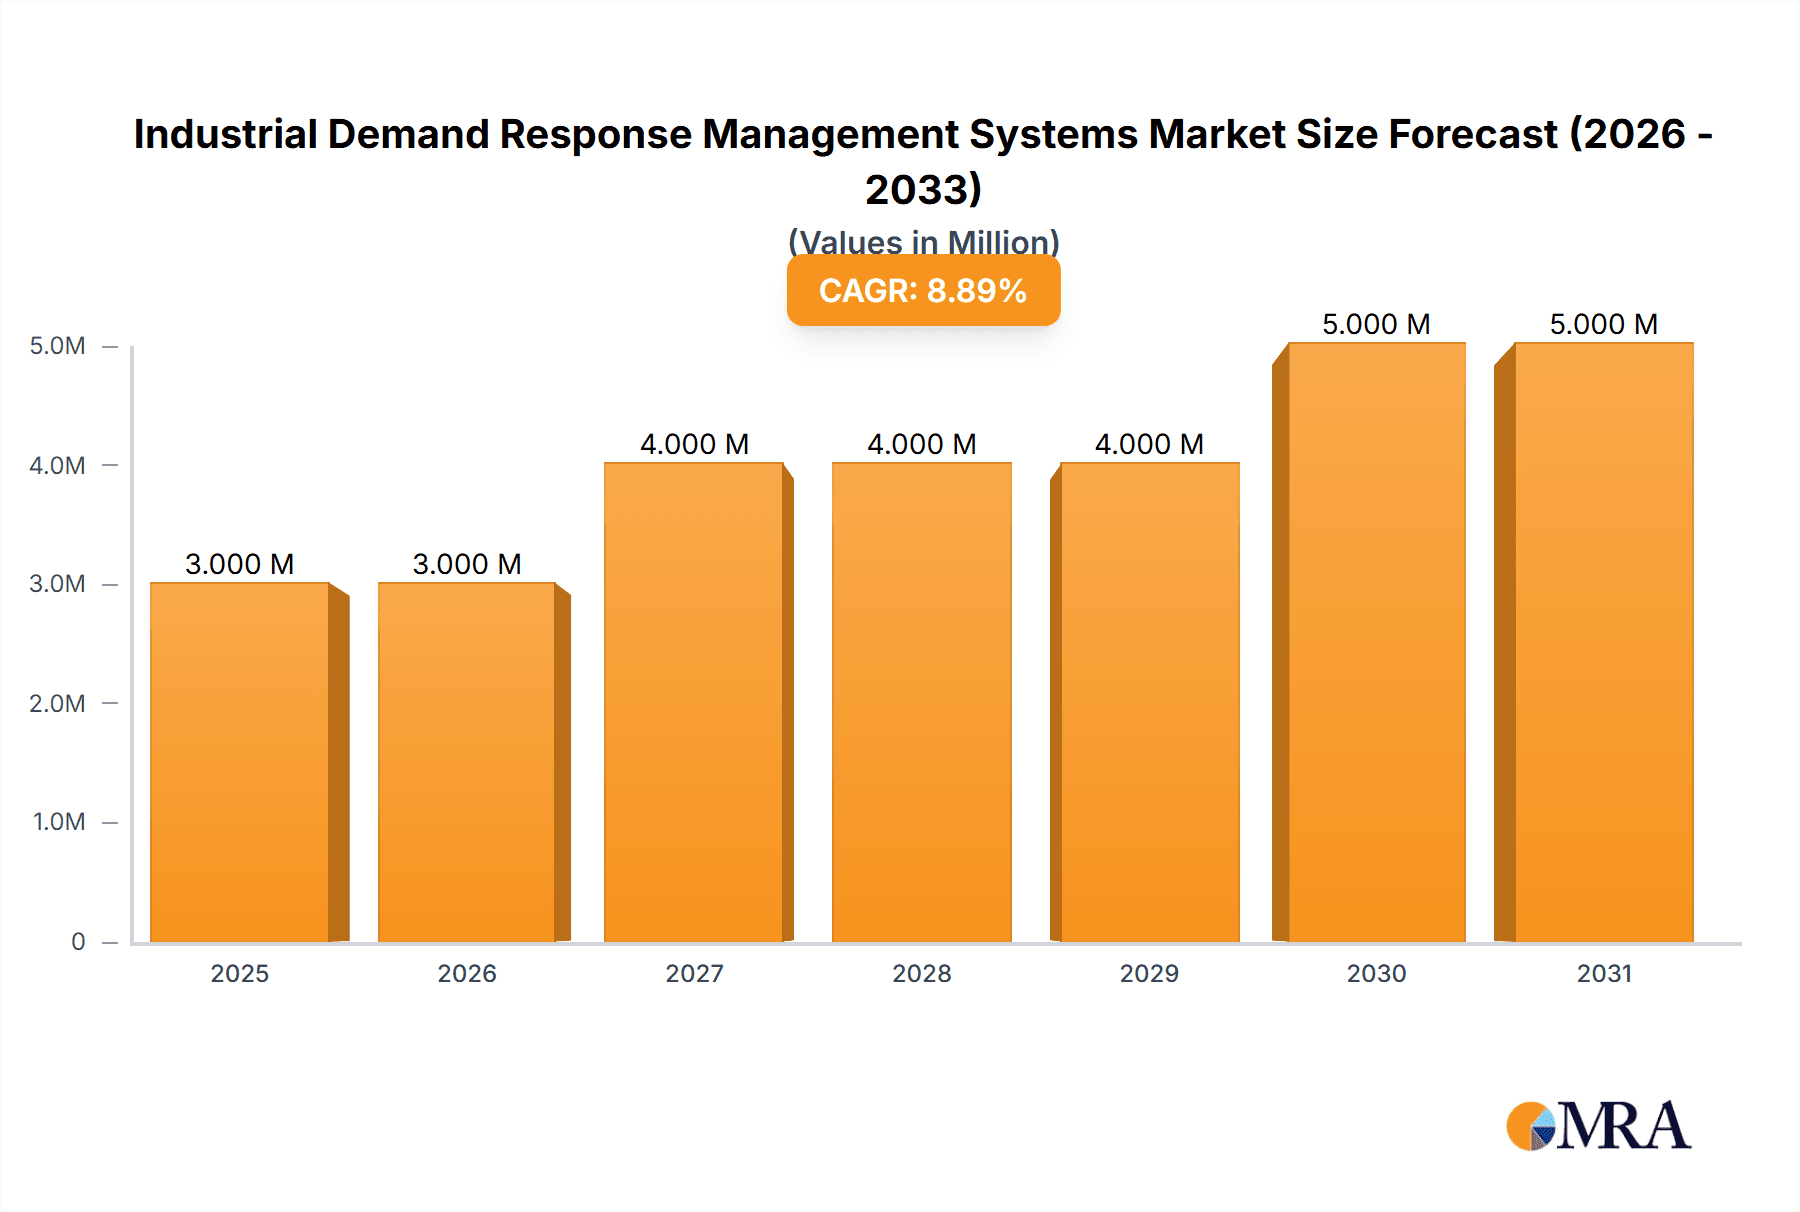The image size is (1800, 1212).
Task: Click the CAGR: 8.89% badge
Action: click(x=922, y=290)
